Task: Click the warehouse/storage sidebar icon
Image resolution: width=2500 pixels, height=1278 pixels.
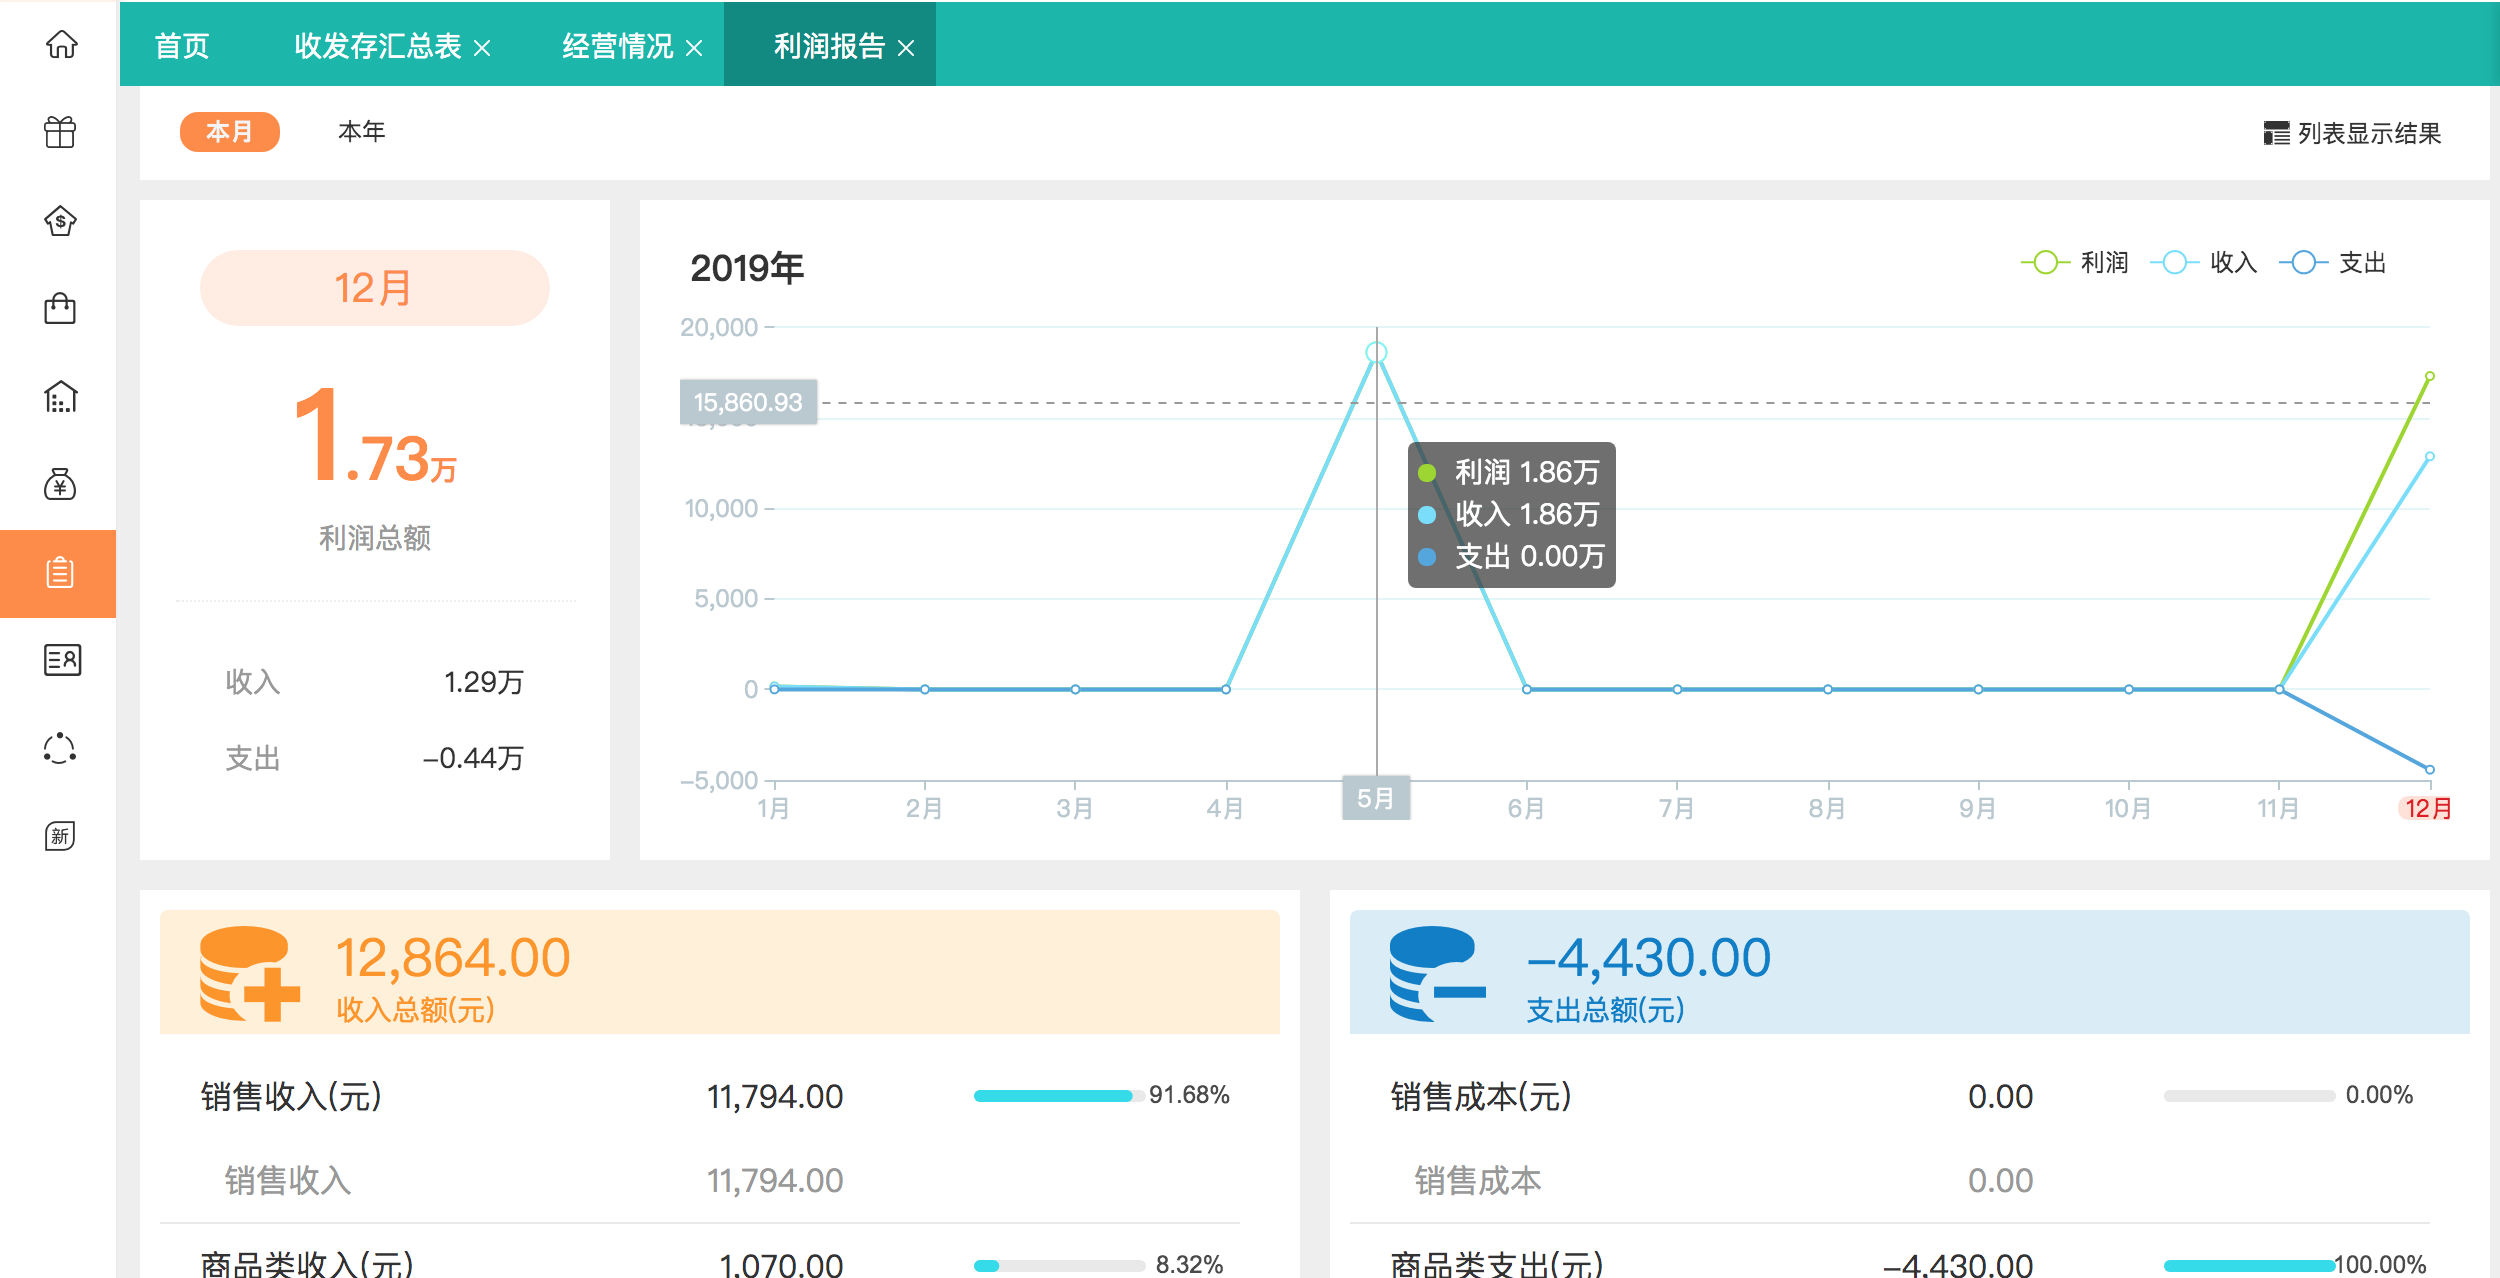Action: pos(62,396)
